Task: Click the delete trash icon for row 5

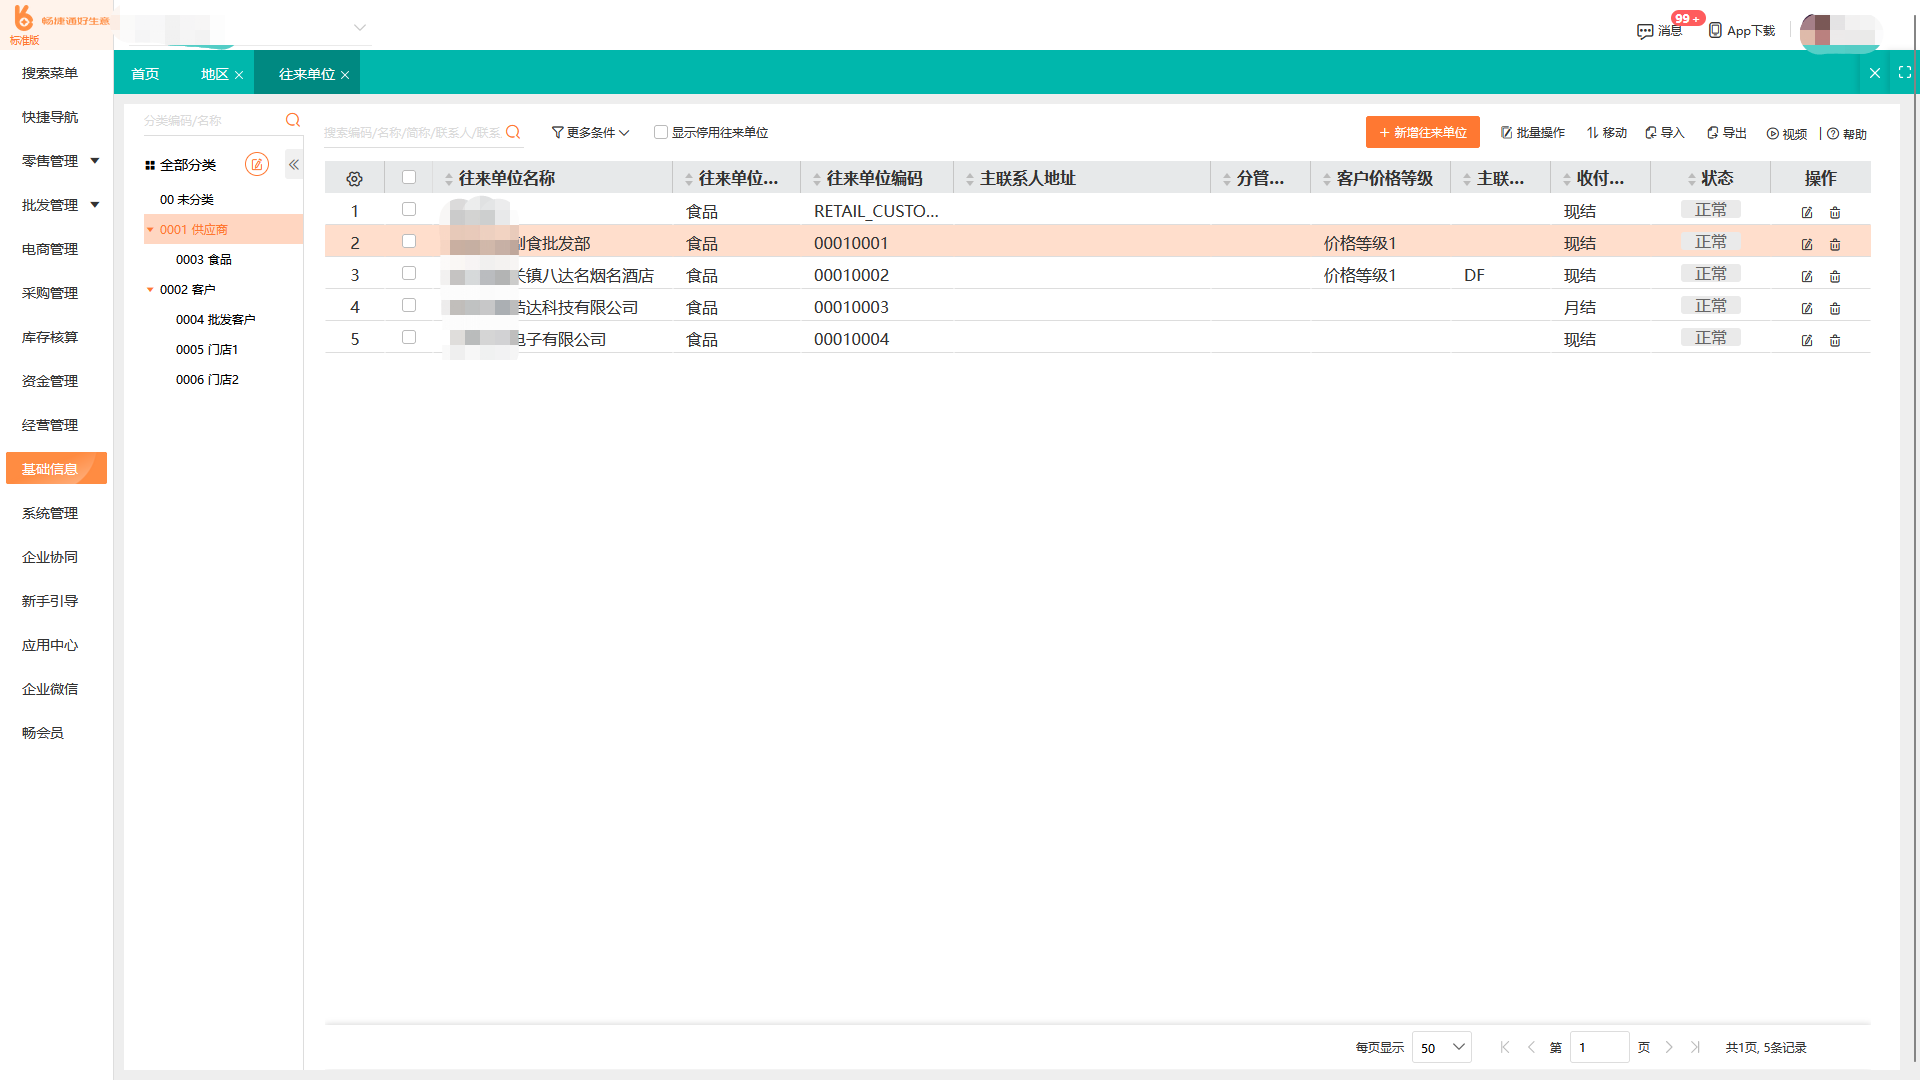Action: click(x=1834, y=339)
